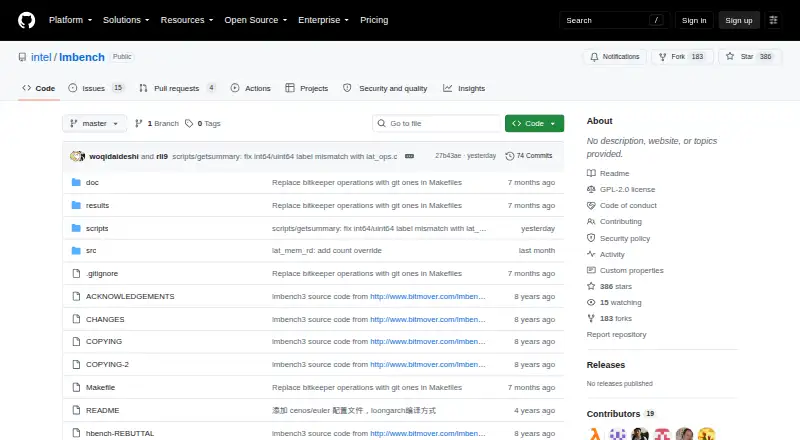This screenshot has width=800, height=440.
Task: Open the .gitignore file
Action: pos(102,274)
